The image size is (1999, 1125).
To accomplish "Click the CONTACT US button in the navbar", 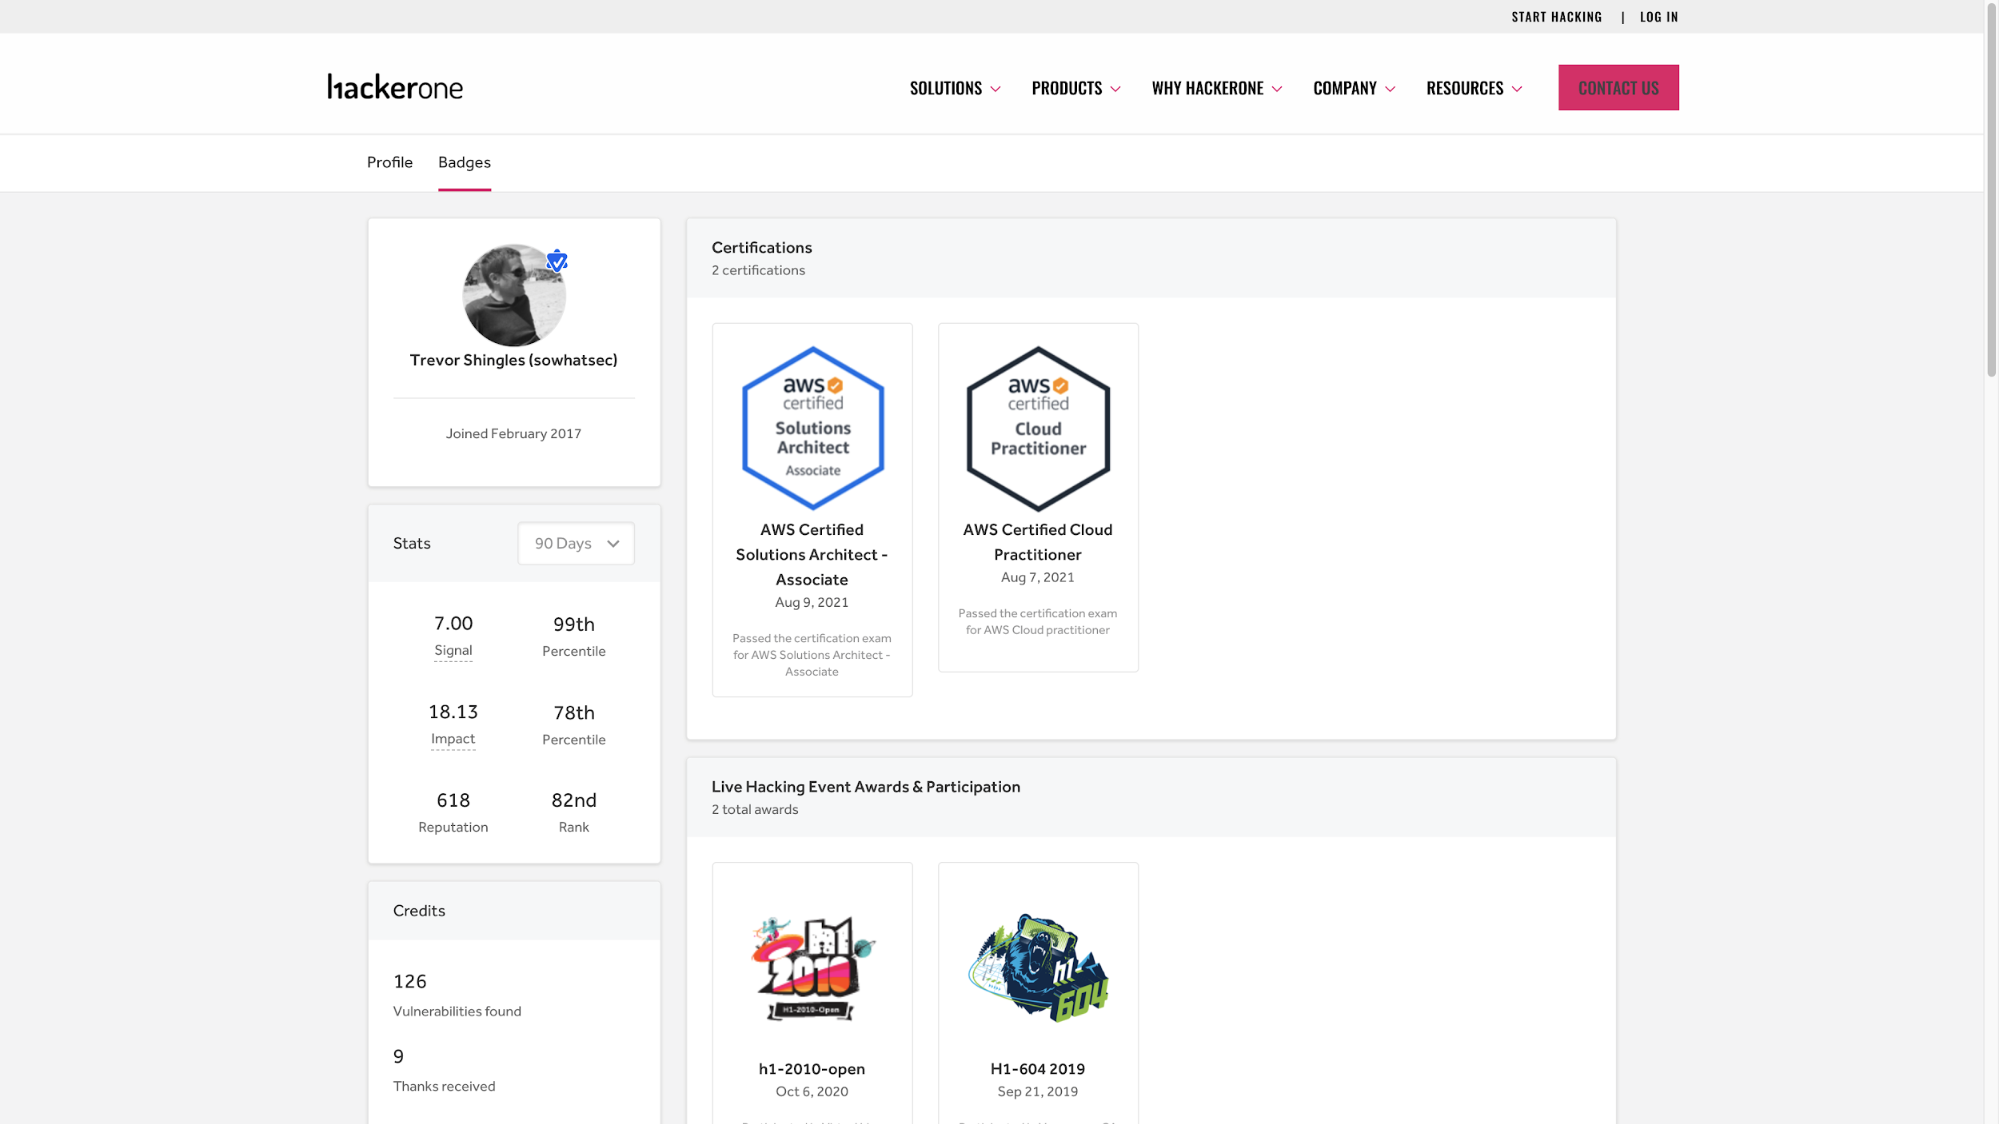I will coord(1617,87).
